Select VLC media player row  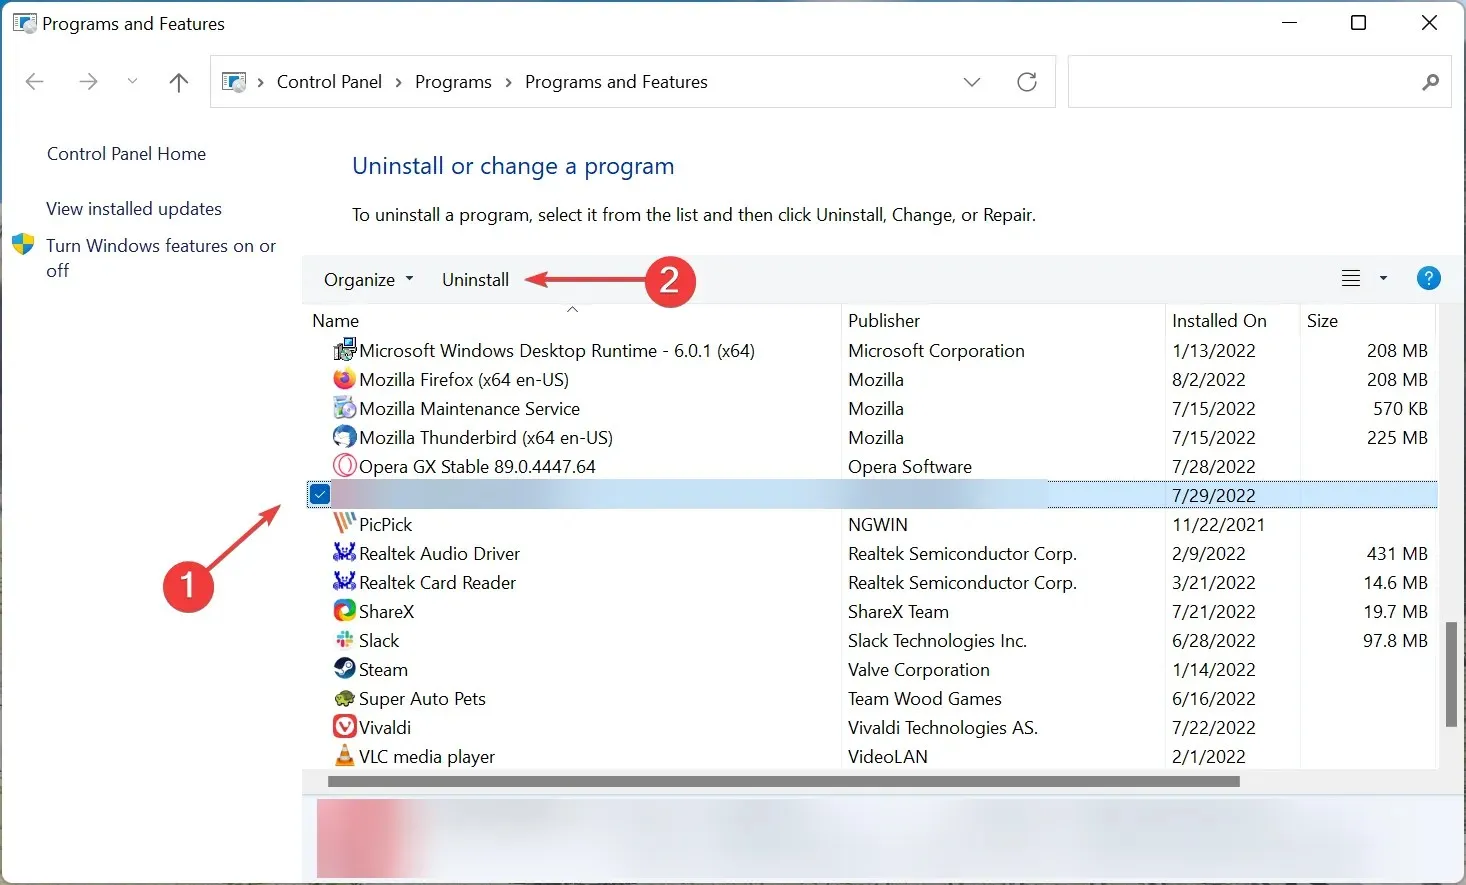click(870, 756)
